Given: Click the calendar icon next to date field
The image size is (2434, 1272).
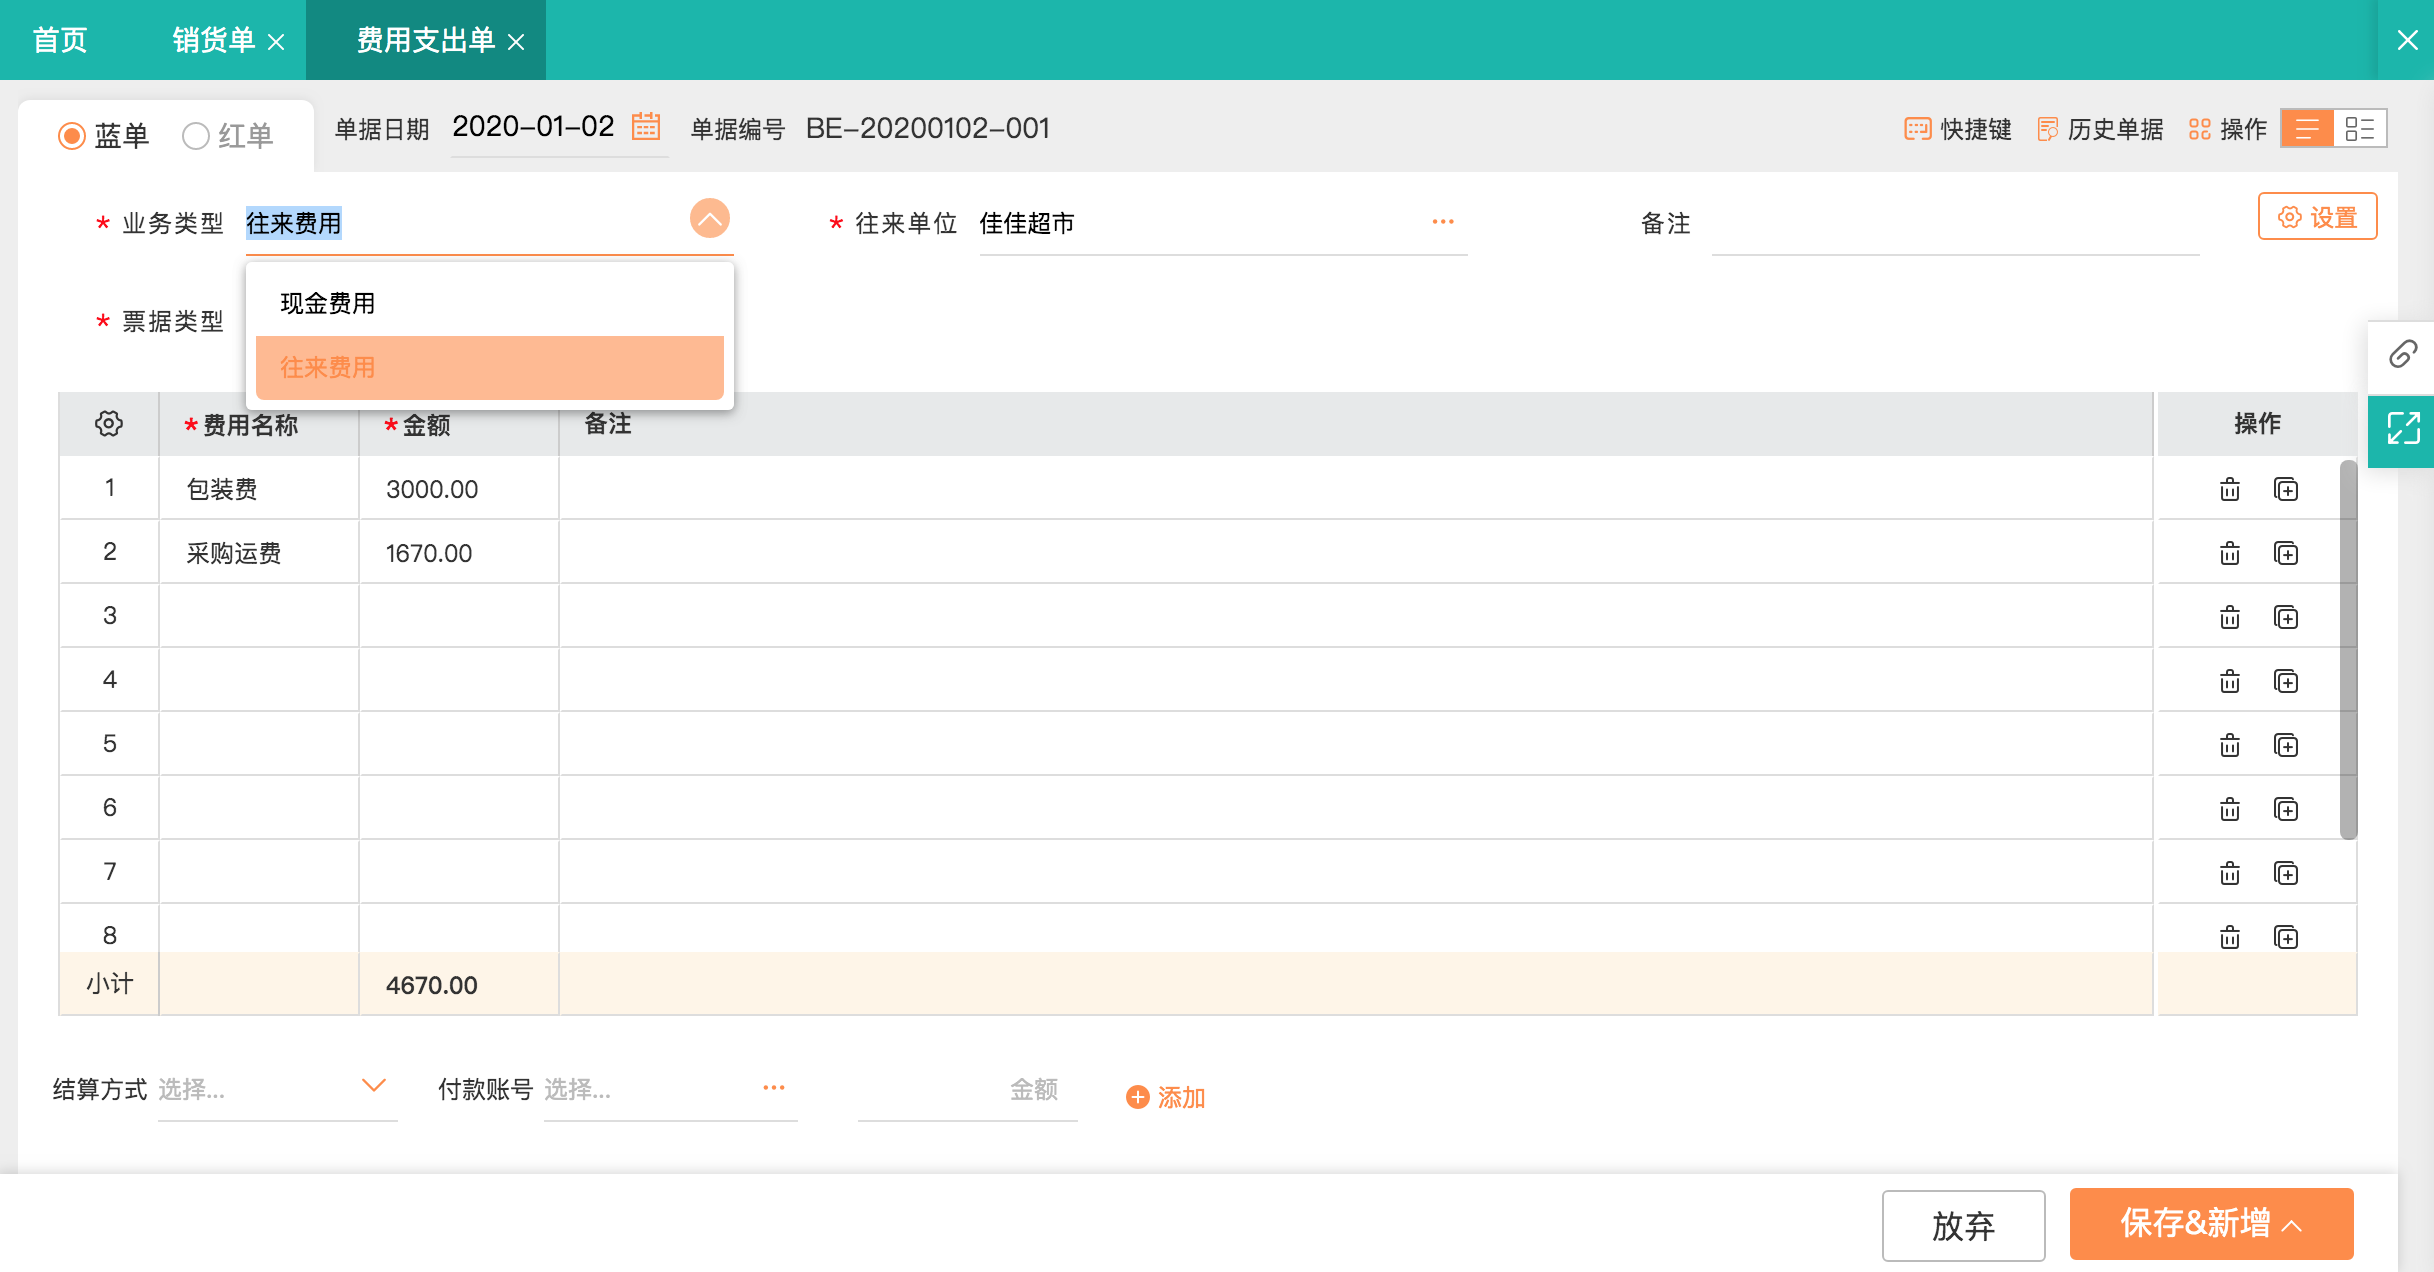Looking at the screenshot, I should pos(646,130).
